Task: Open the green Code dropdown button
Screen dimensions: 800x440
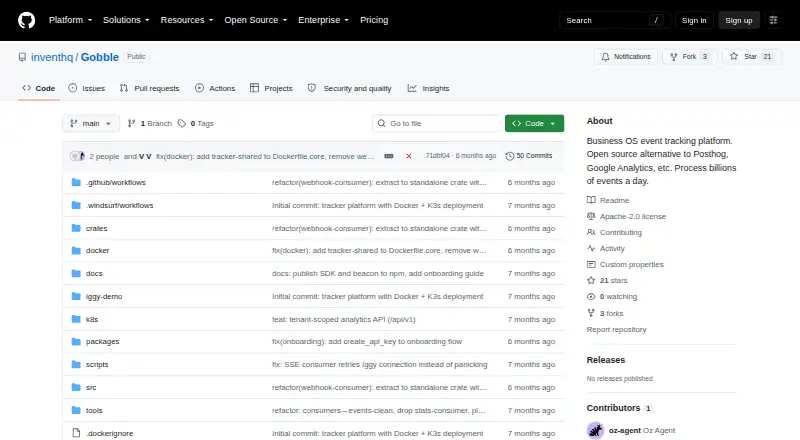Action: tap(534, 124)
